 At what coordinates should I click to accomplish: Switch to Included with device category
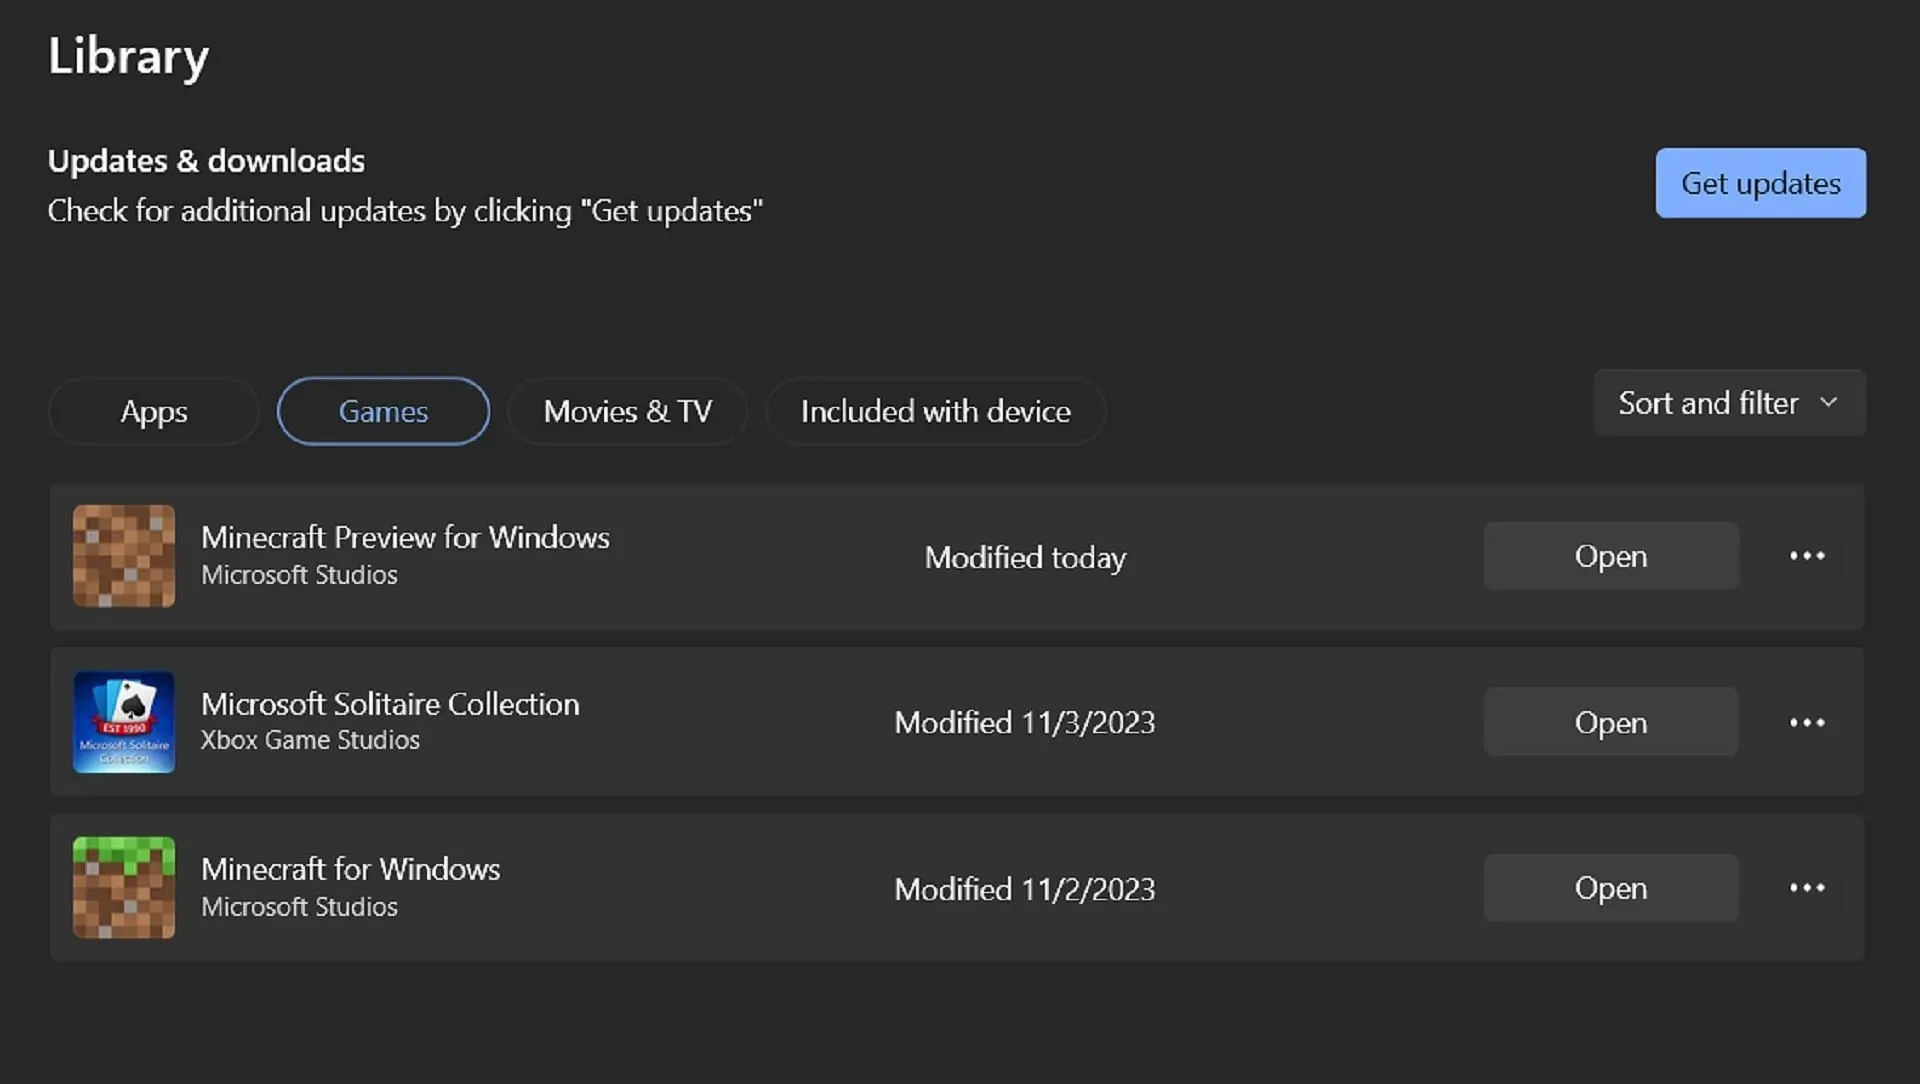[x=936, y=410]
